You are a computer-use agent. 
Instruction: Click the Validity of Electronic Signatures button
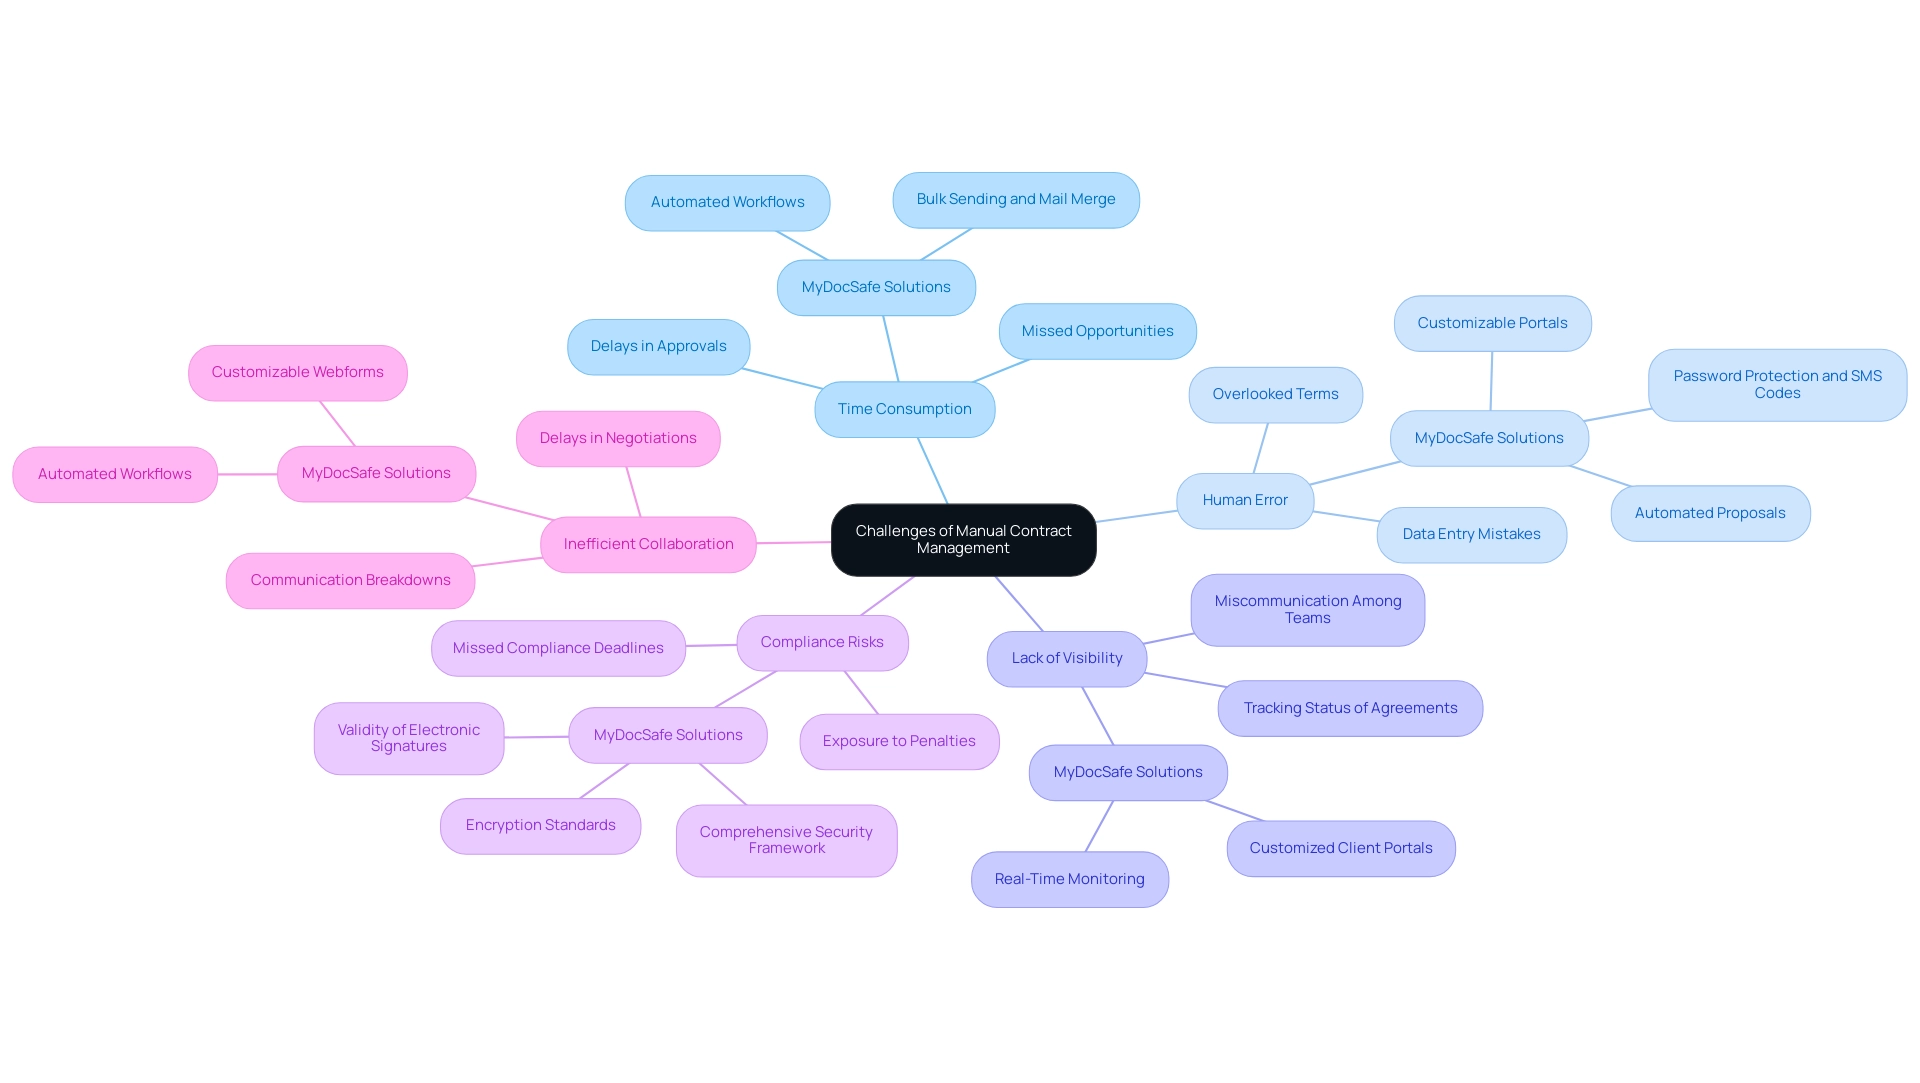point(404,736)
